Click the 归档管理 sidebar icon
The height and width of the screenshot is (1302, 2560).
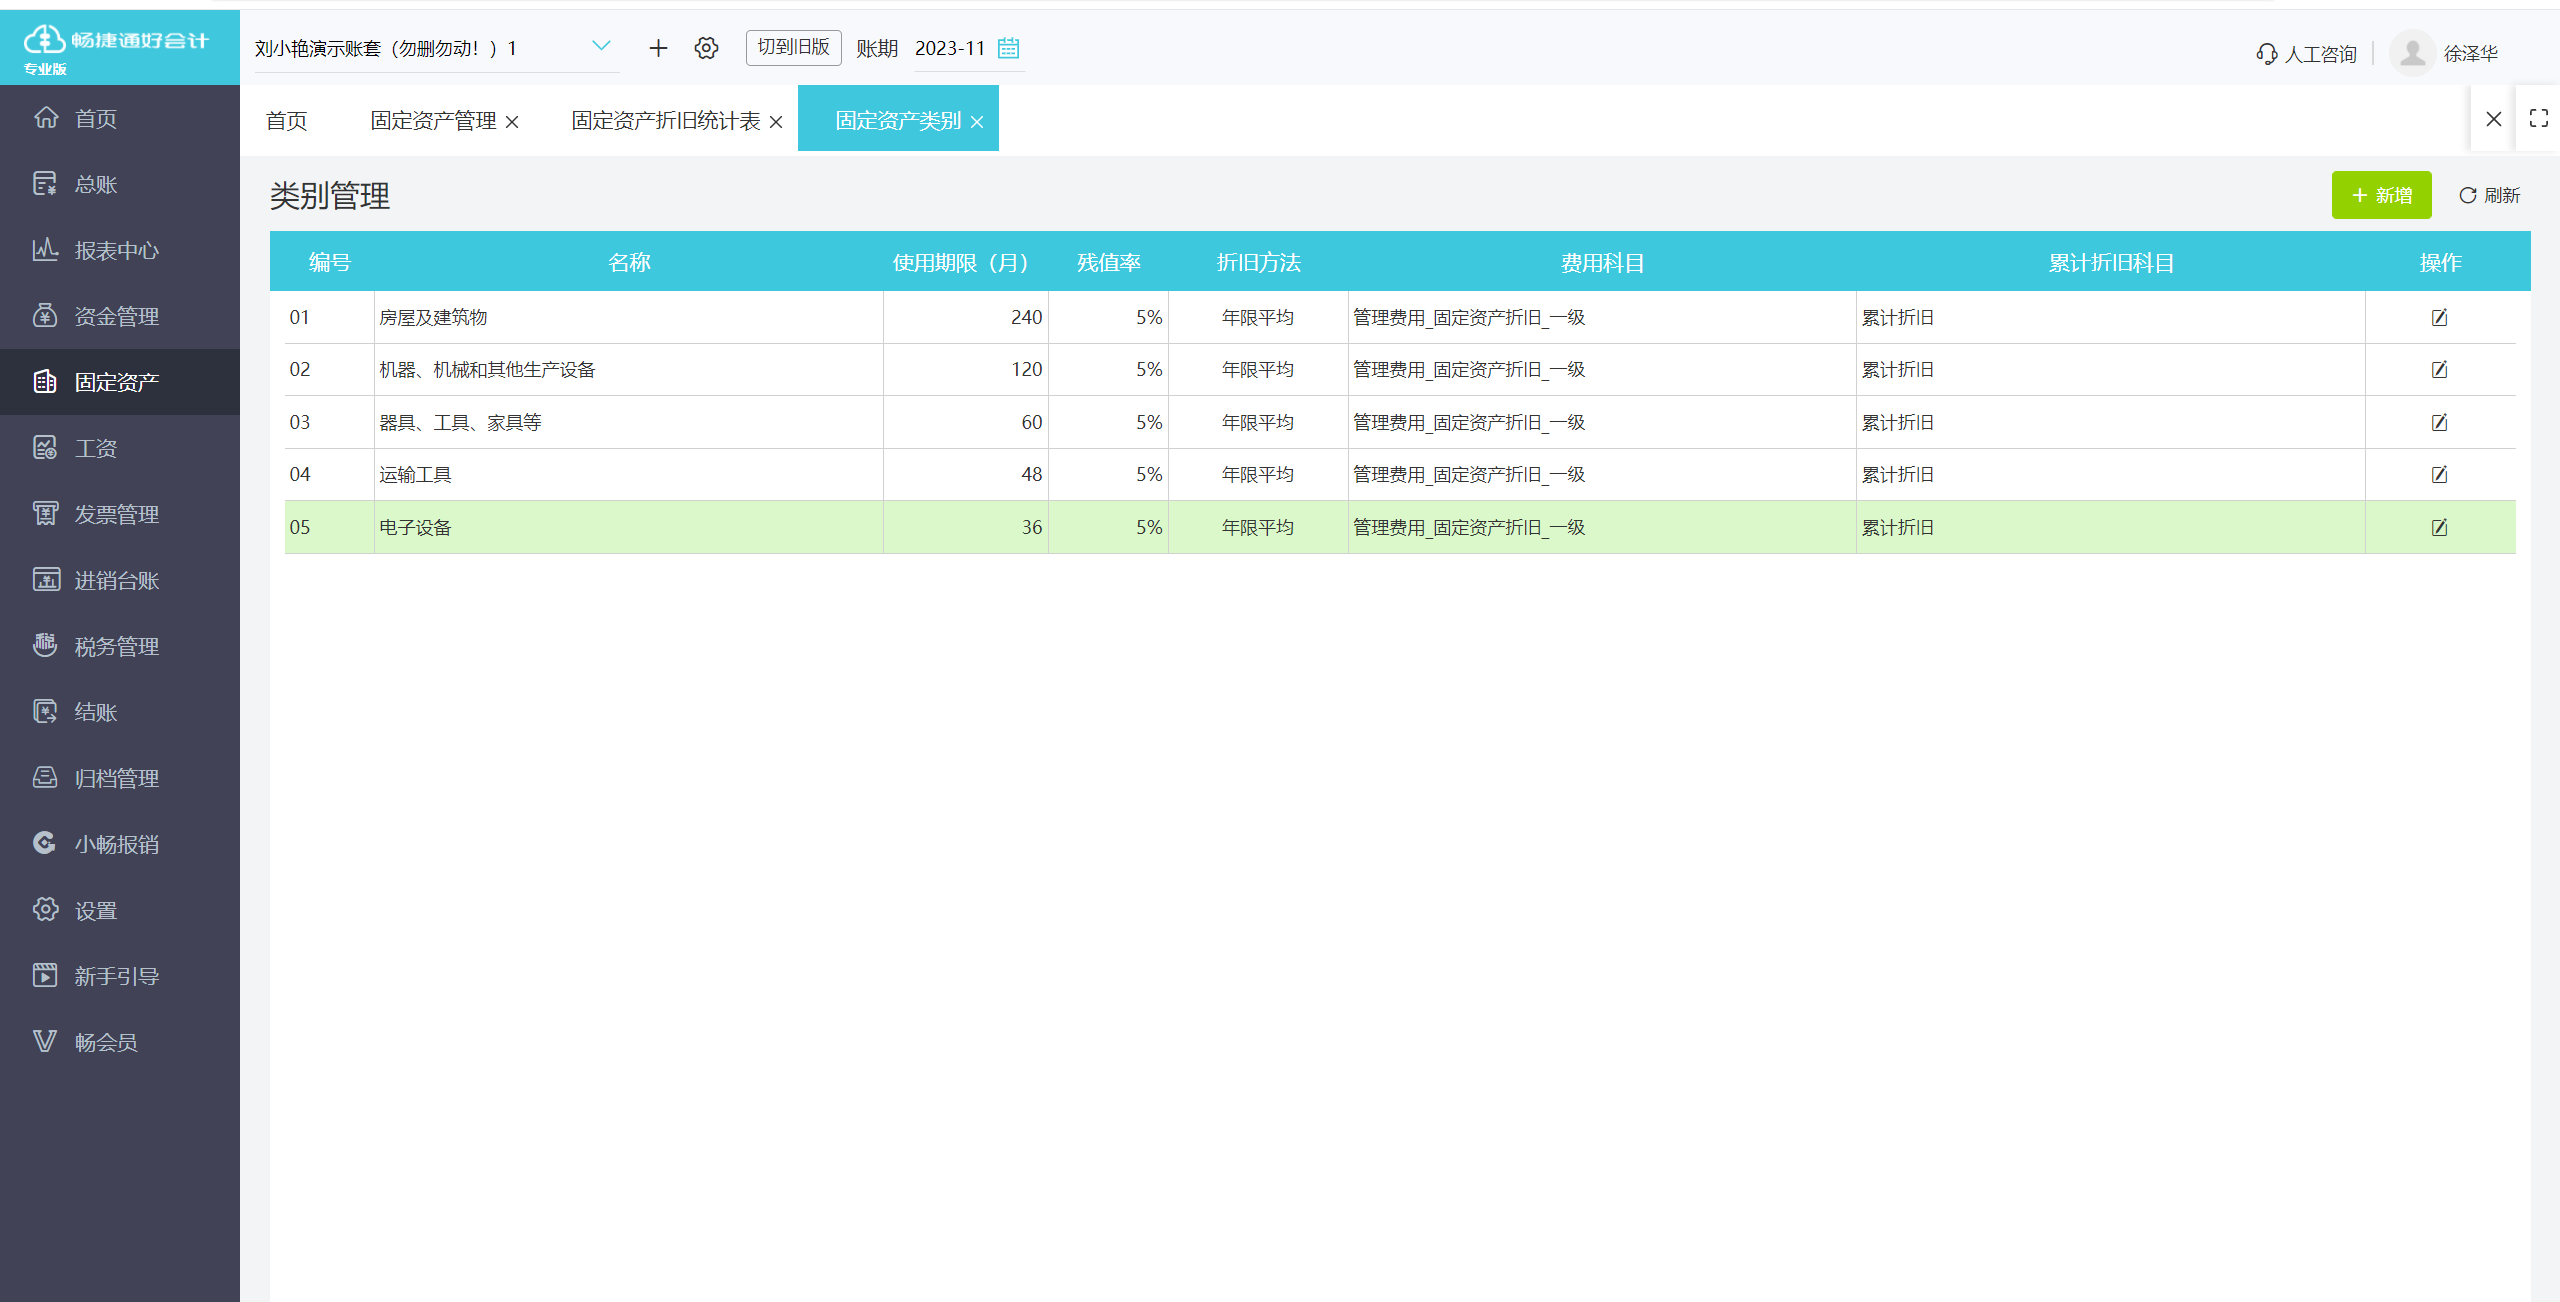[x=46, y=777]
